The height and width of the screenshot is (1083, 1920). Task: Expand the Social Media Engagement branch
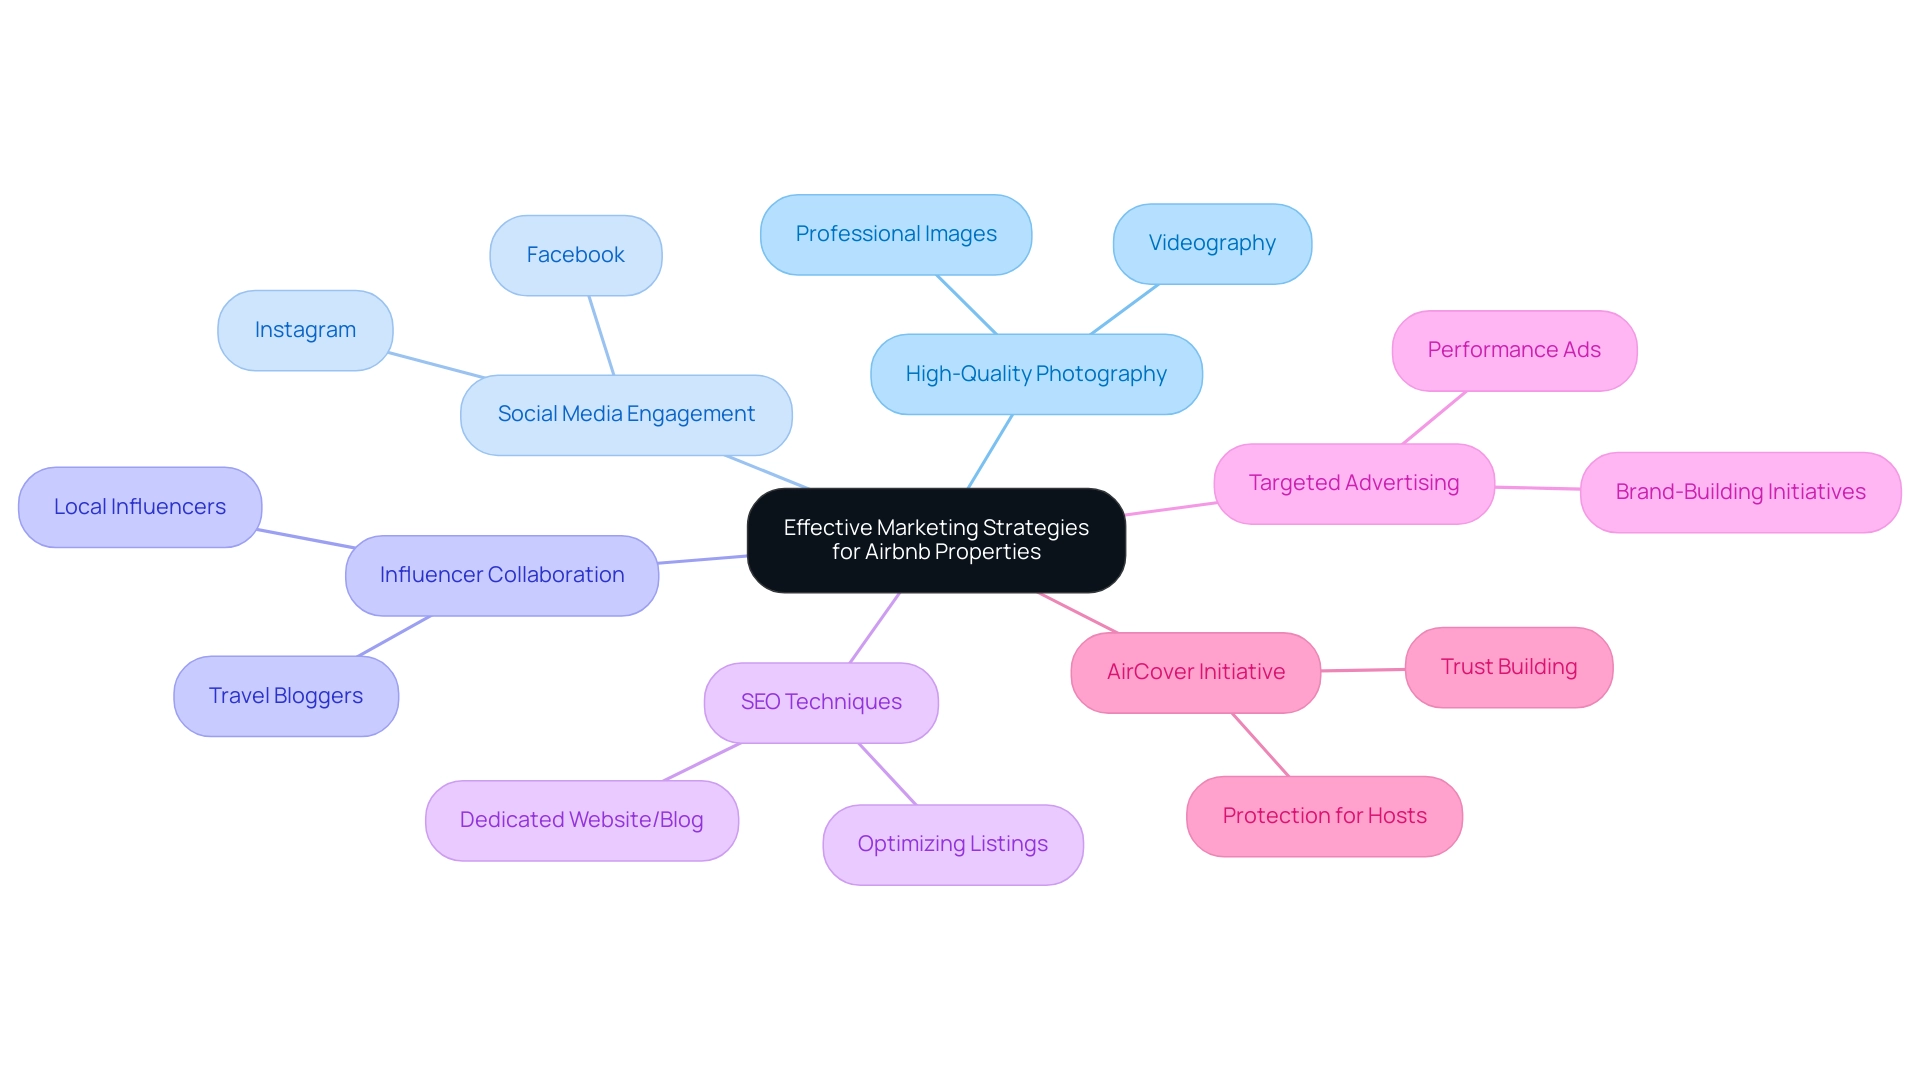626,413
